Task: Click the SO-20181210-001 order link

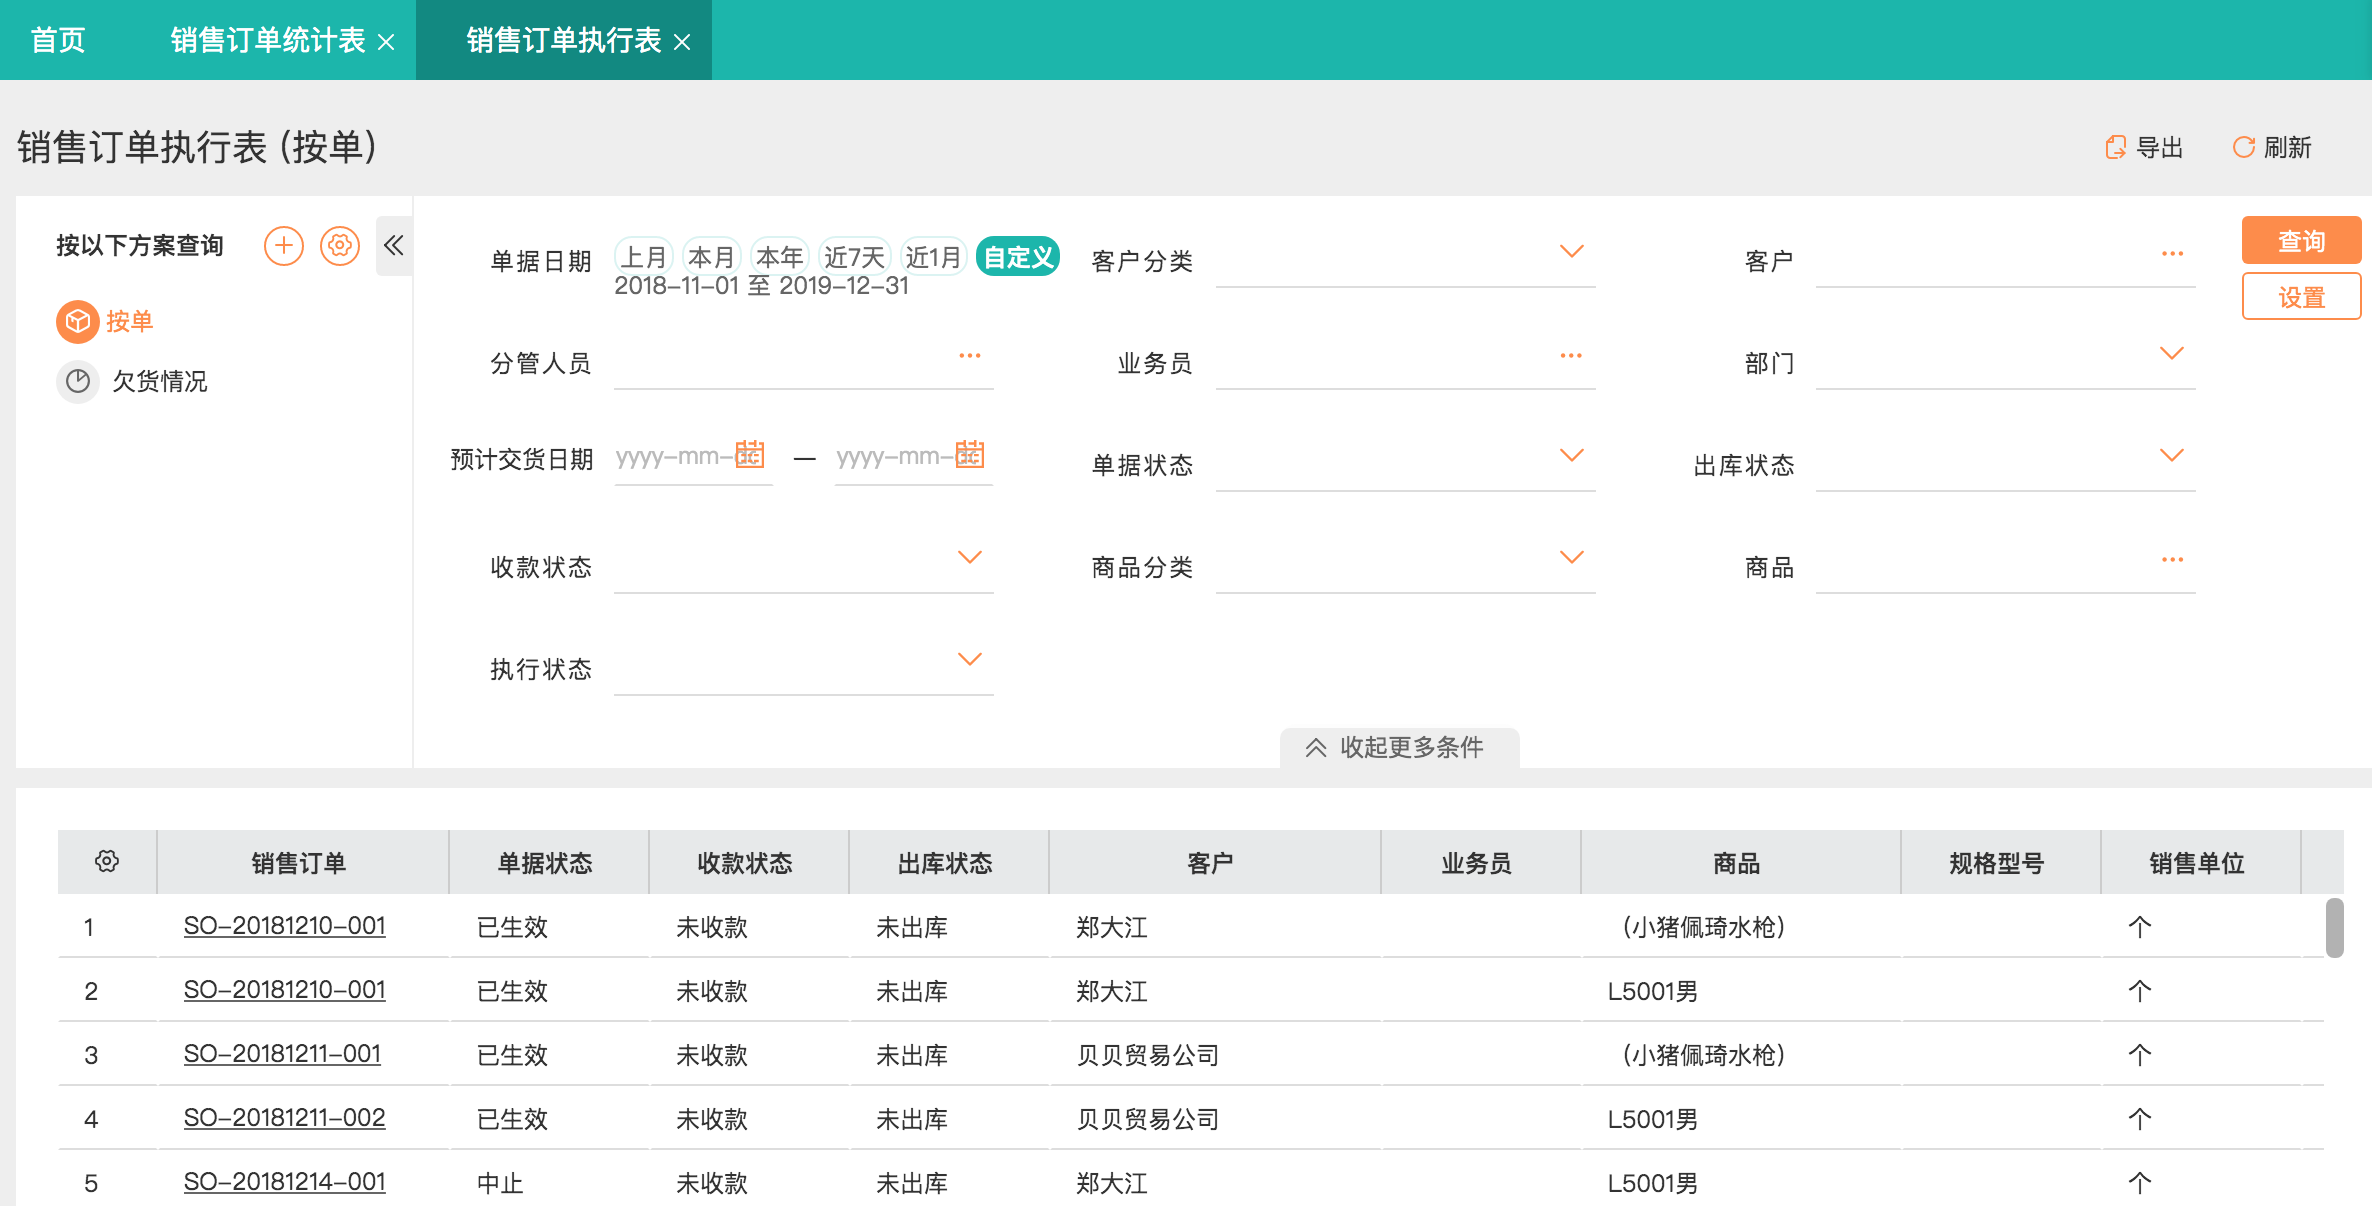Action: 282,924
